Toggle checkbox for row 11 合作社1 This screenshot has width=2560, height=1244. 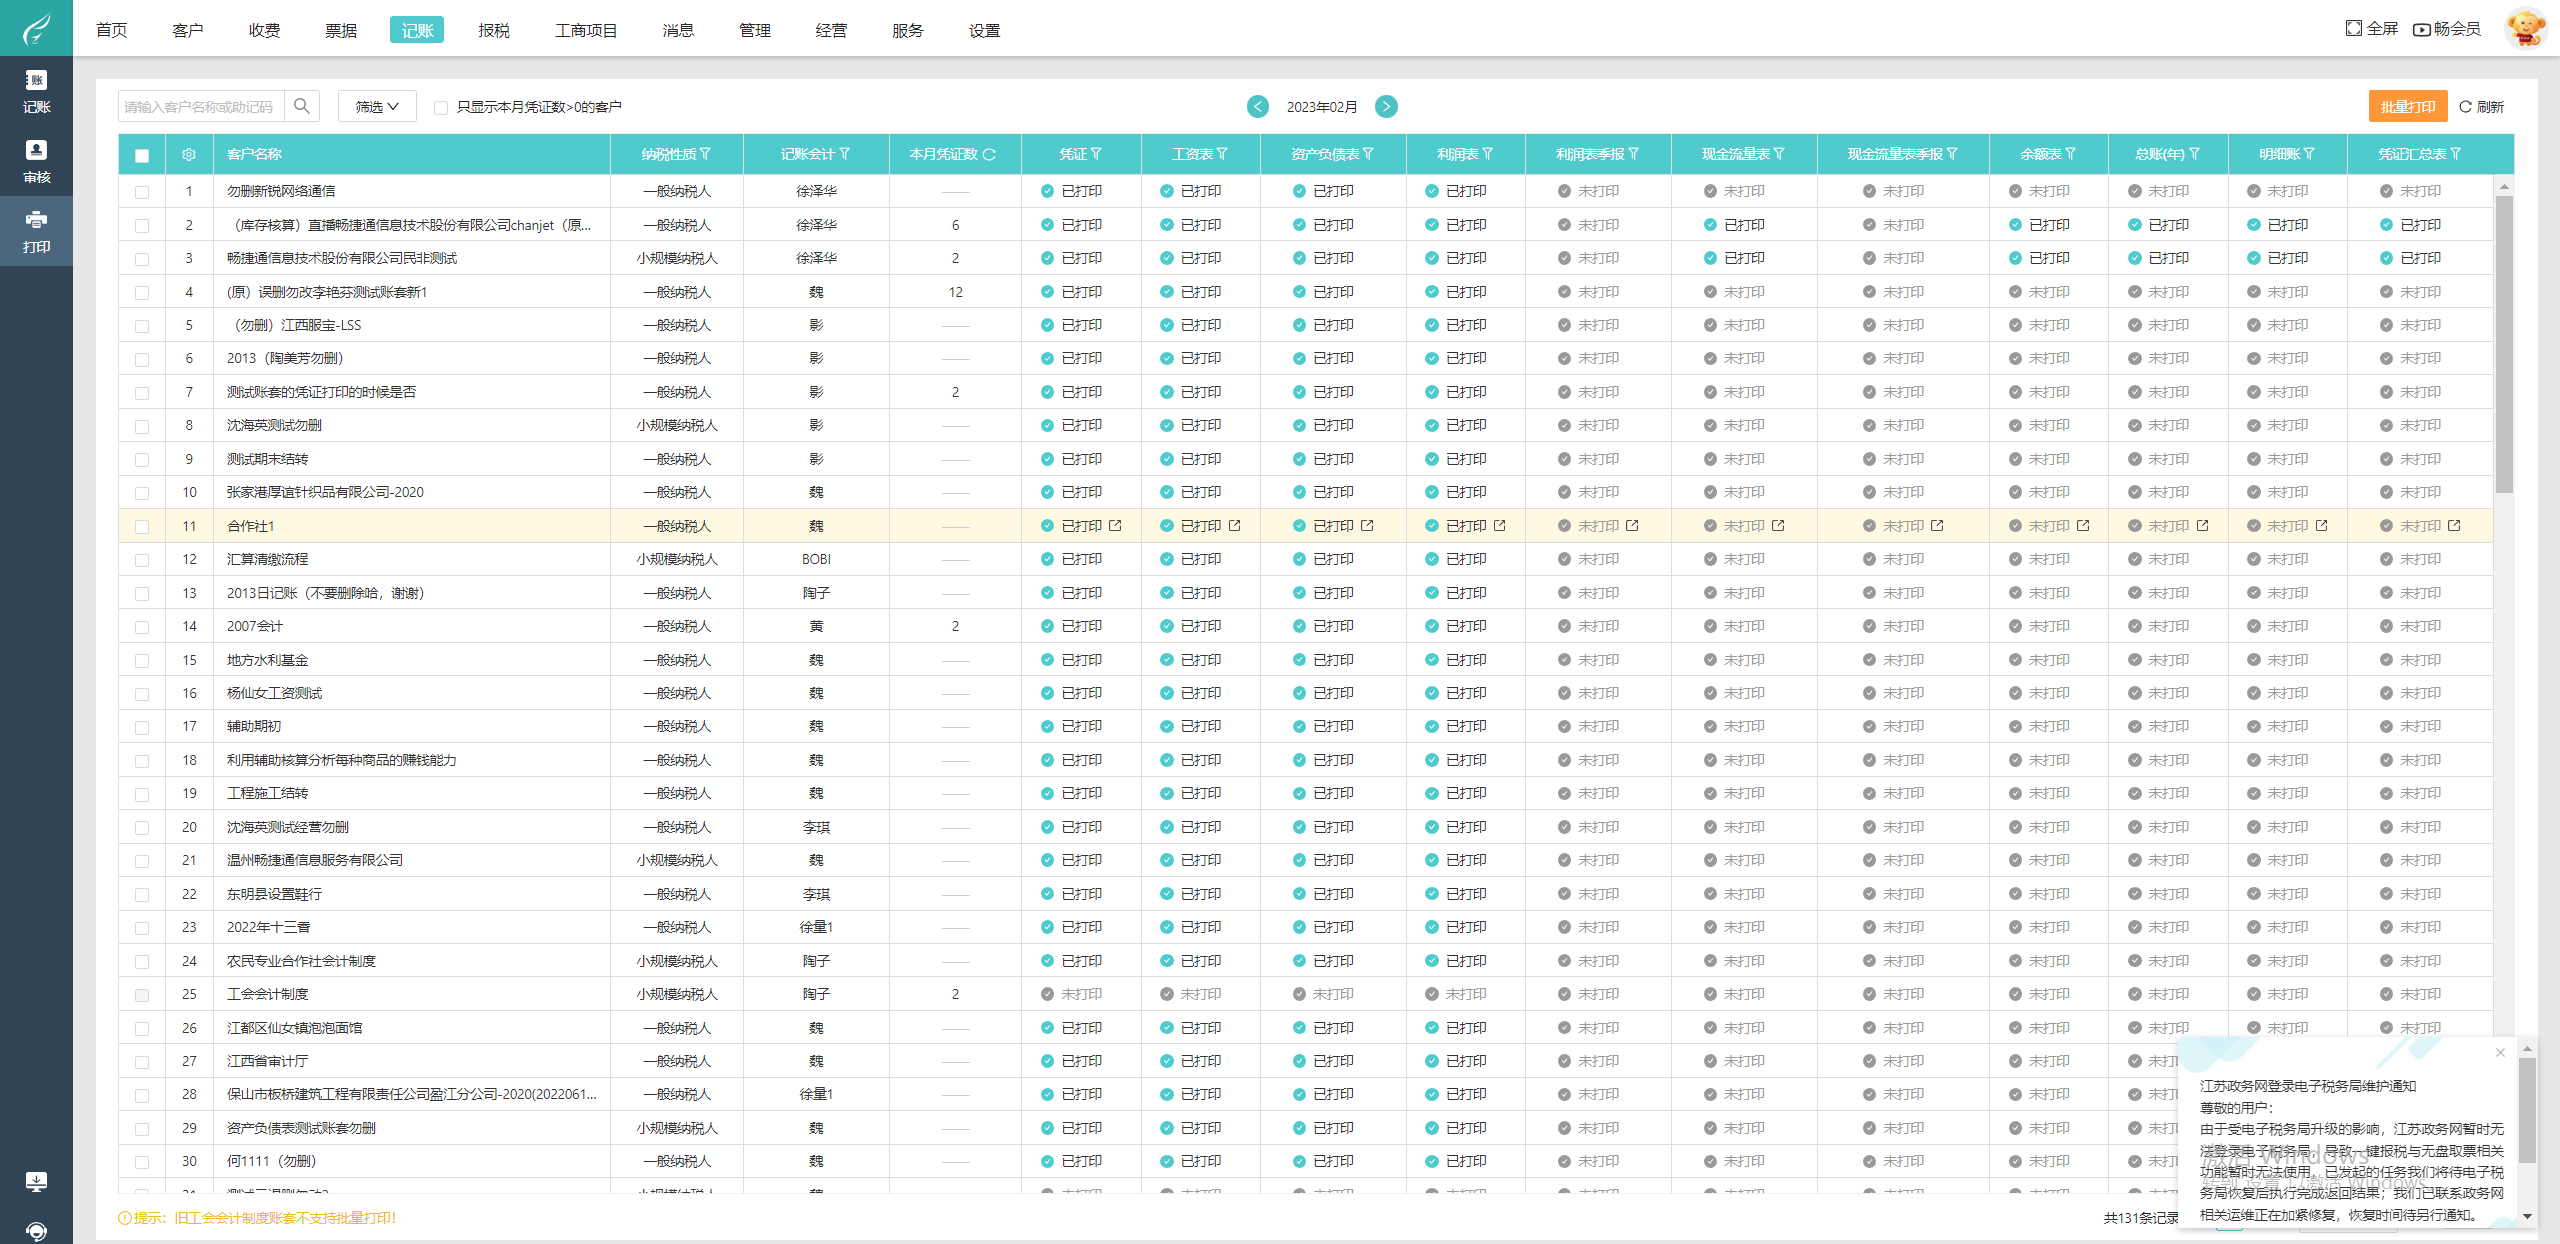[x=142, y=524]
